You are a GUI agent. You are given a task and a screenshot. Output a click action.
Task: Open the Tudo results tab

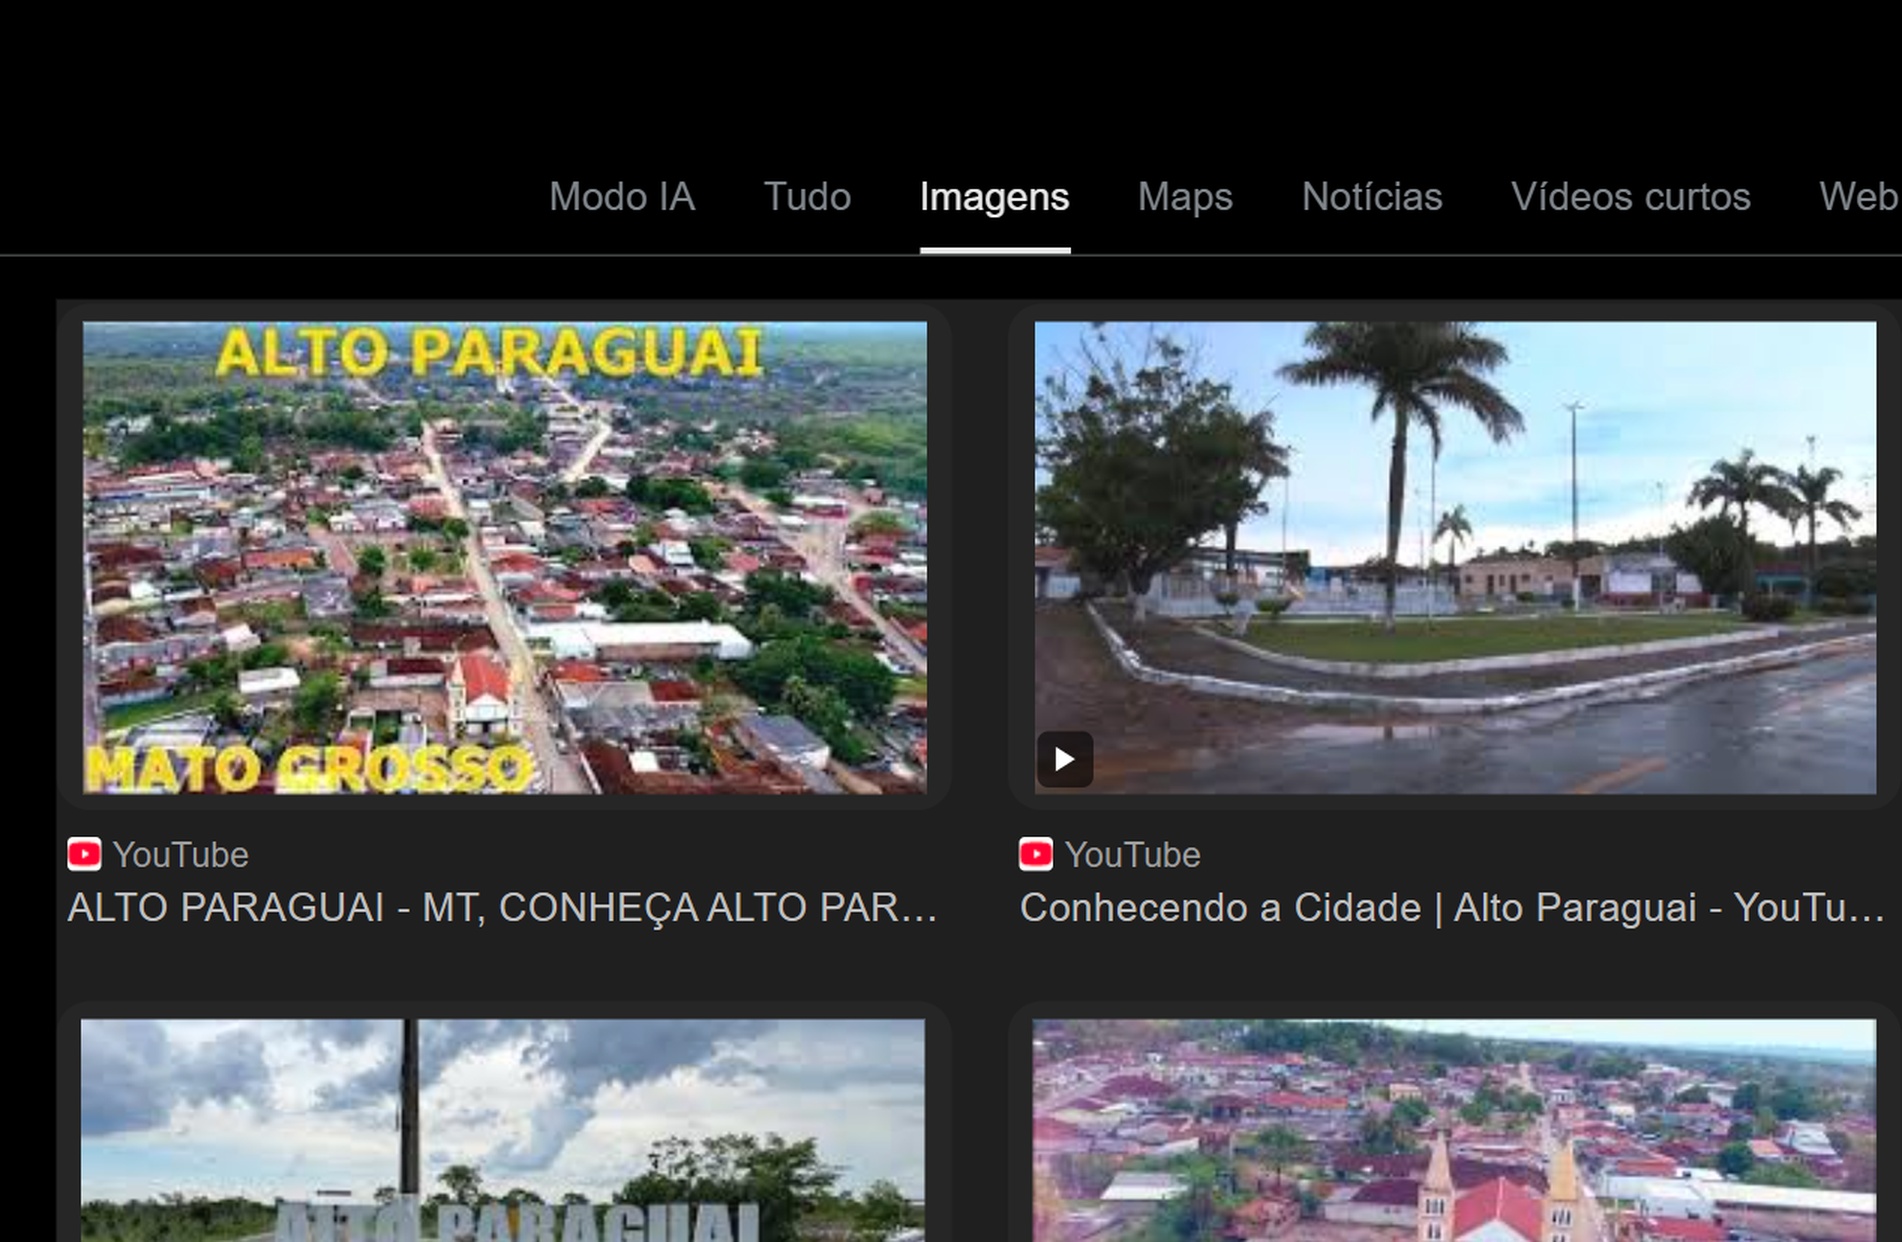[x=807, y=197]
